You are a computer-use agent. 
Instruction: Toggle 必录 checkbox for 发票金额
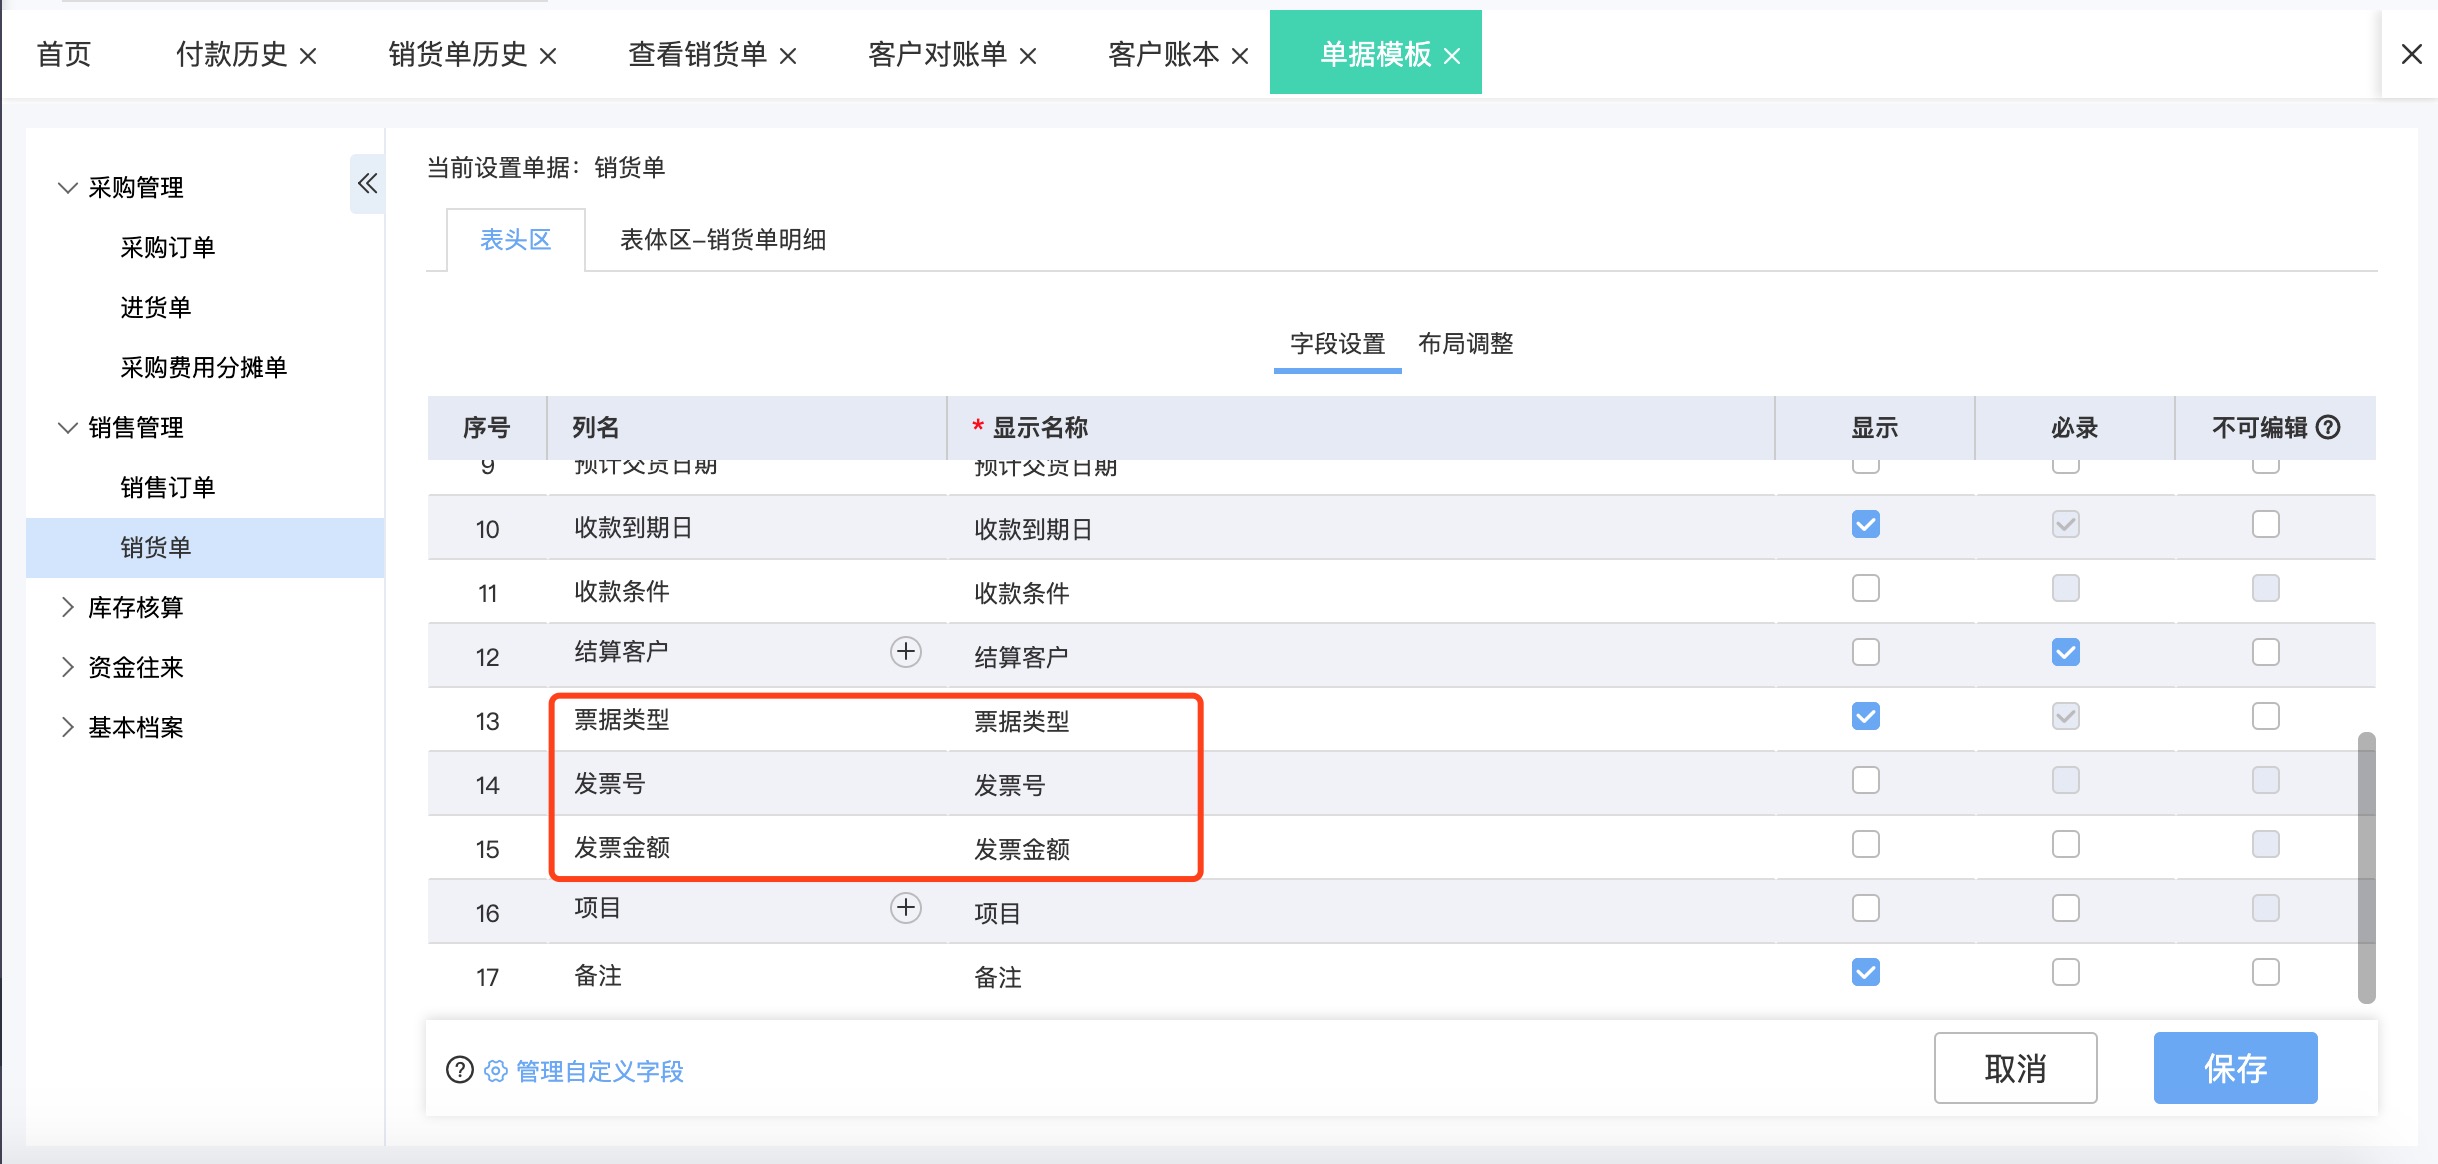pyautogui.click(x=2066, y=845)
